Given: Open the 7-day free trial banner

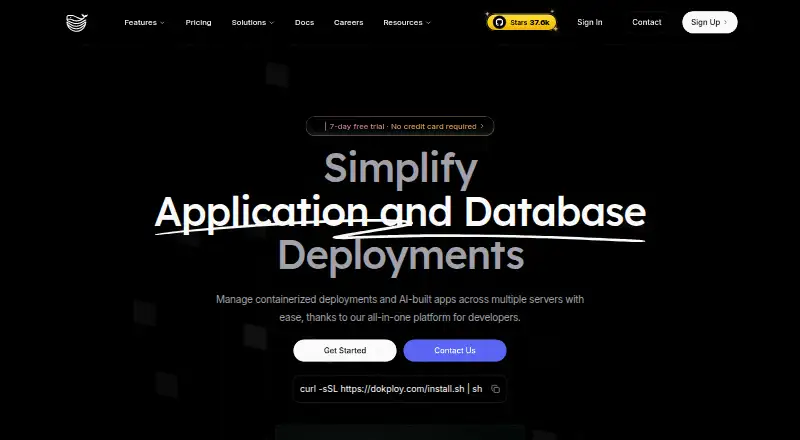Looking at the screenshot, I should coord(400,126).
